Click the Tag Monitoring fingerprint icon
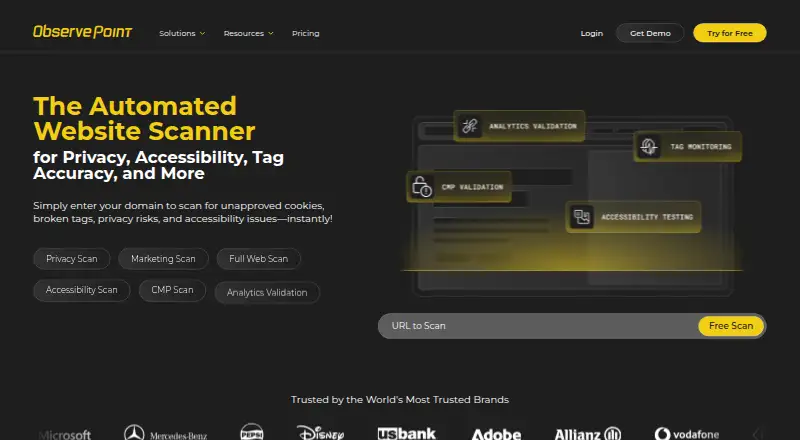 pos(648,146)
